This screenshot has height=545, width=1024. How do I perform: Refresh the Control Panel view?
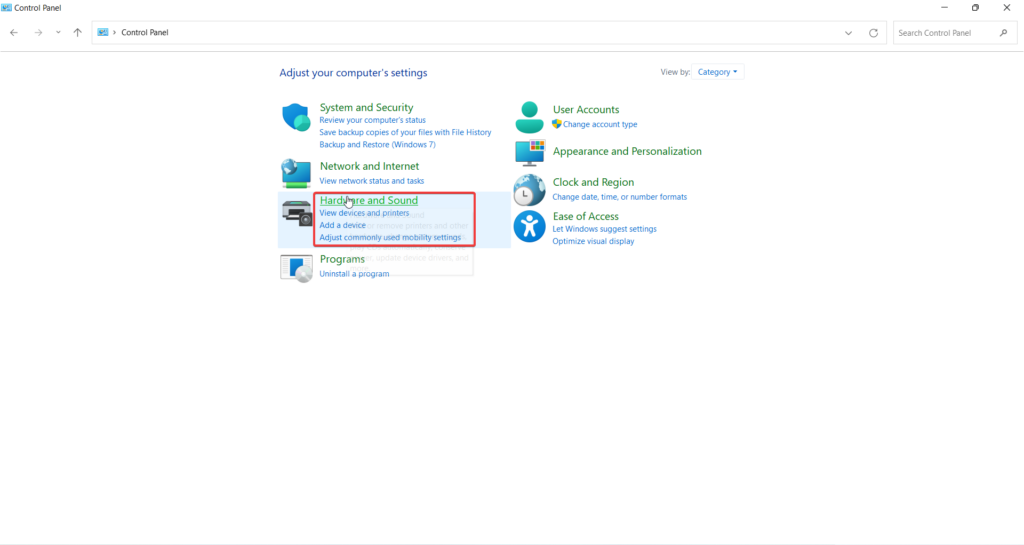[x=873, y=33]
